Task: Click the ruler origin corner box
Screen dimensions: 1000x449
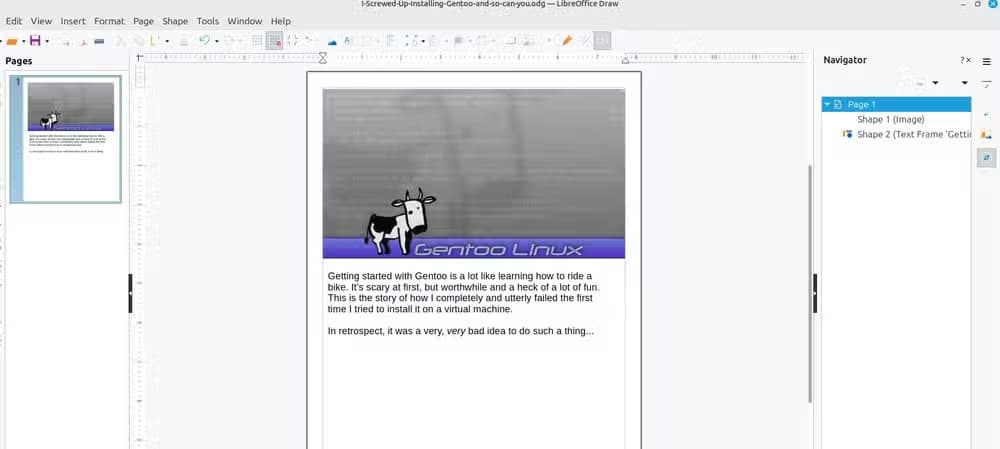Action: (x=140, y=57)
